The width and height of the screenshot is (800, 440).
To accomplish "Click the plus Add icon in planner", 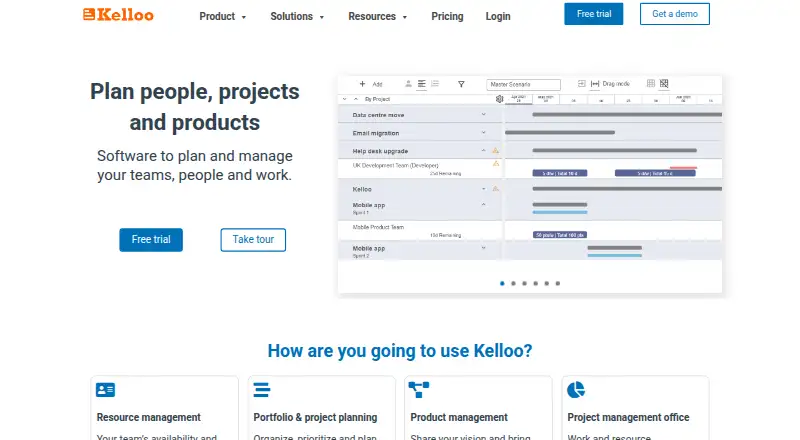I will [x=362, y=84].
